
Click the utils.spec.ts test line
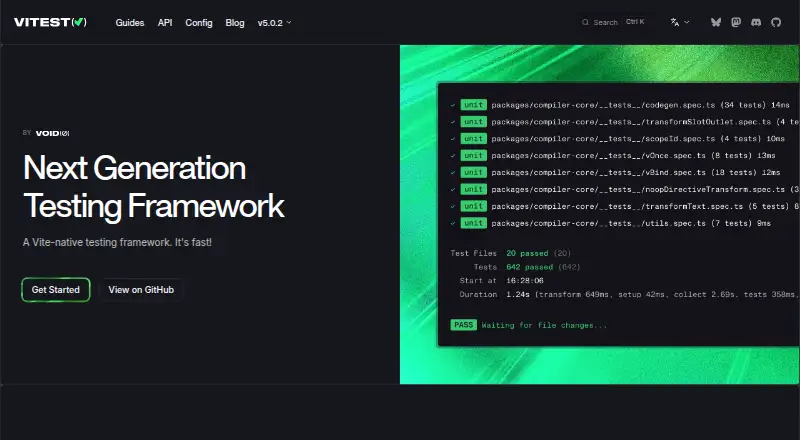610,223
